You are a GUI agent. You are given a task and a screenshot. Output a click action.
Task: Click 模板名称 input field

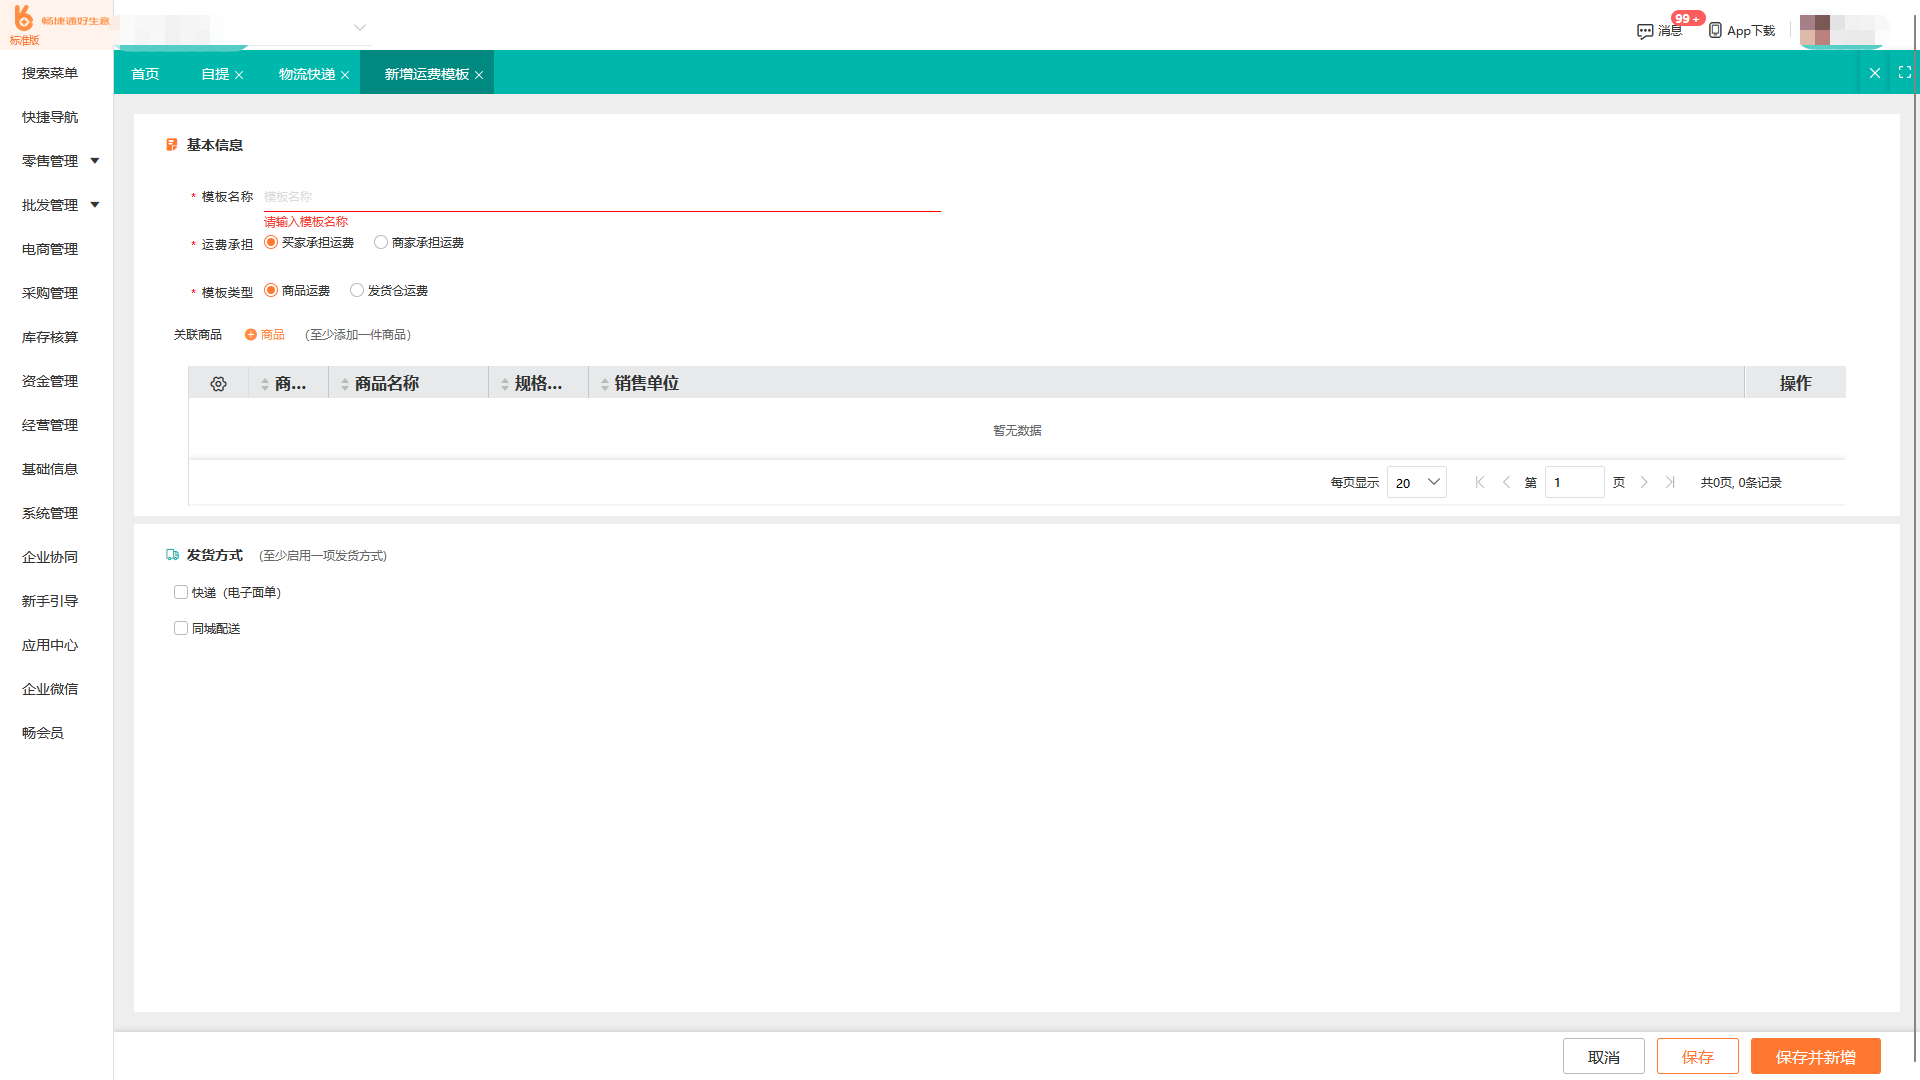click(x=599, y=195)
